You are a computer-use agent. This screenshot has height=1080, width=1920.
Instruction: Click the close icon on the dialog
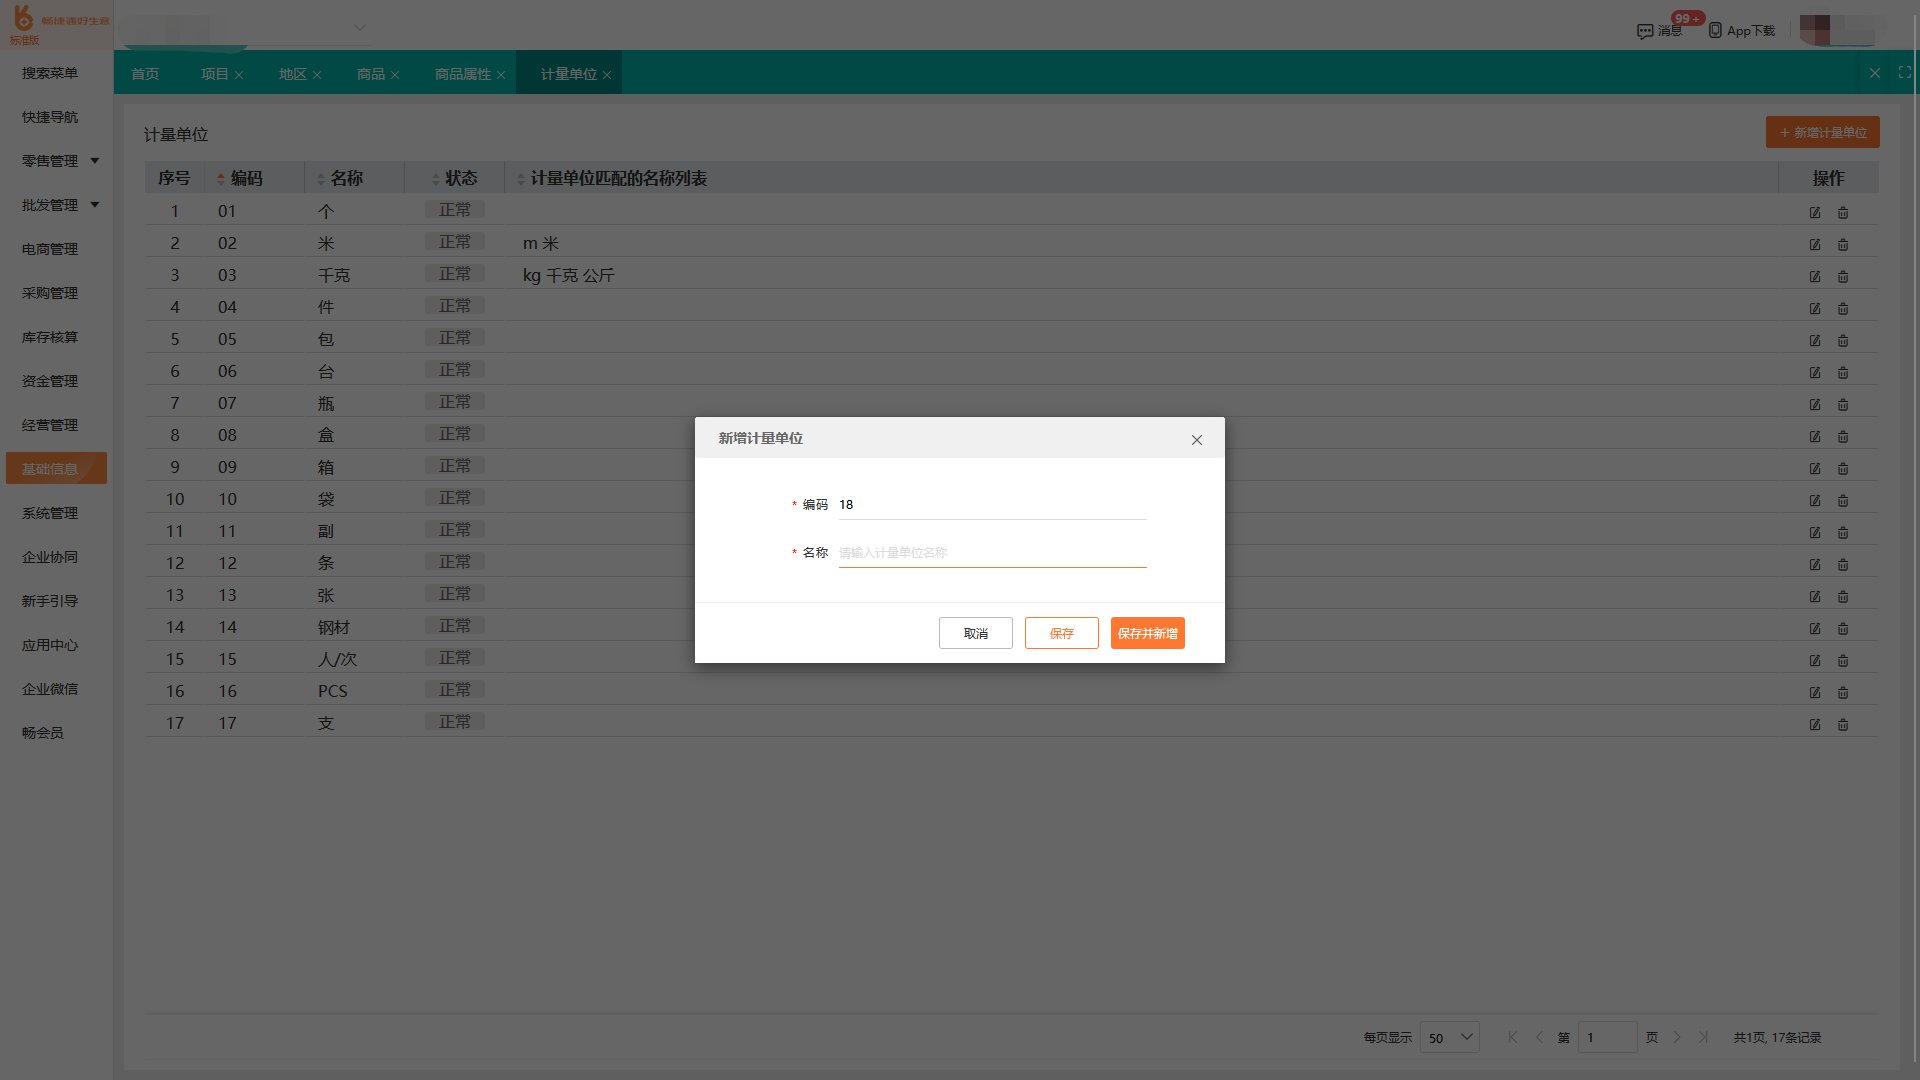pos(1197,440)
